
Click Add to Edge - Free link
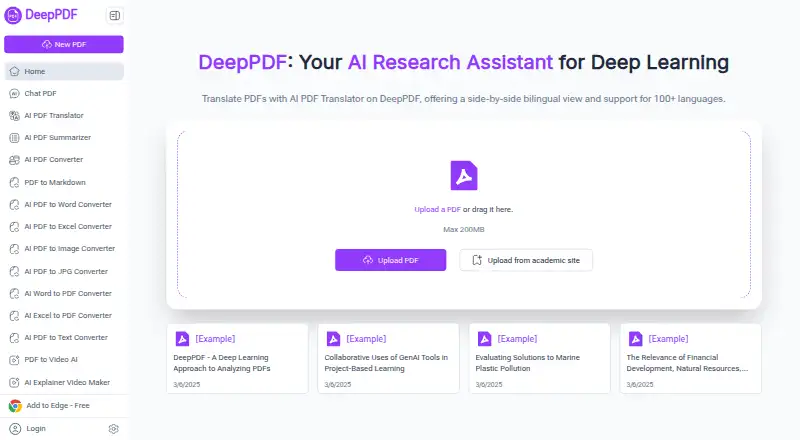click(x=58, y=406)
